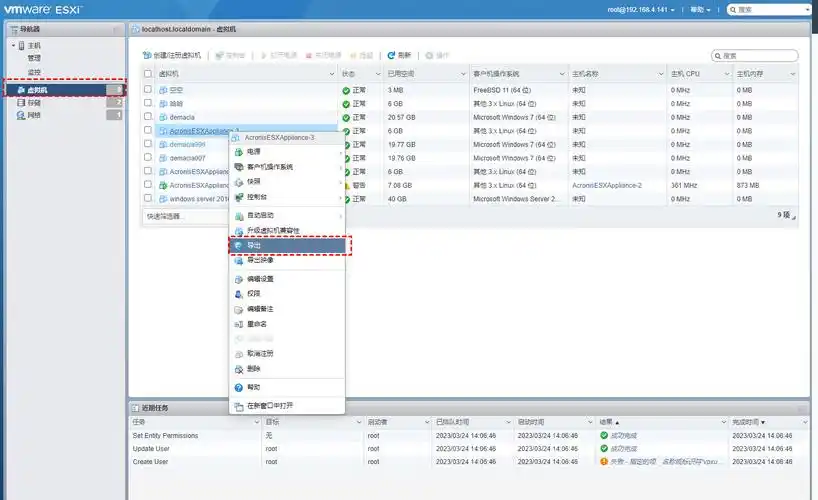Open the demacia007 virtual machine link
Image resolution: width=818 pixels, height=500 pixels.
(x=187, y=158)
